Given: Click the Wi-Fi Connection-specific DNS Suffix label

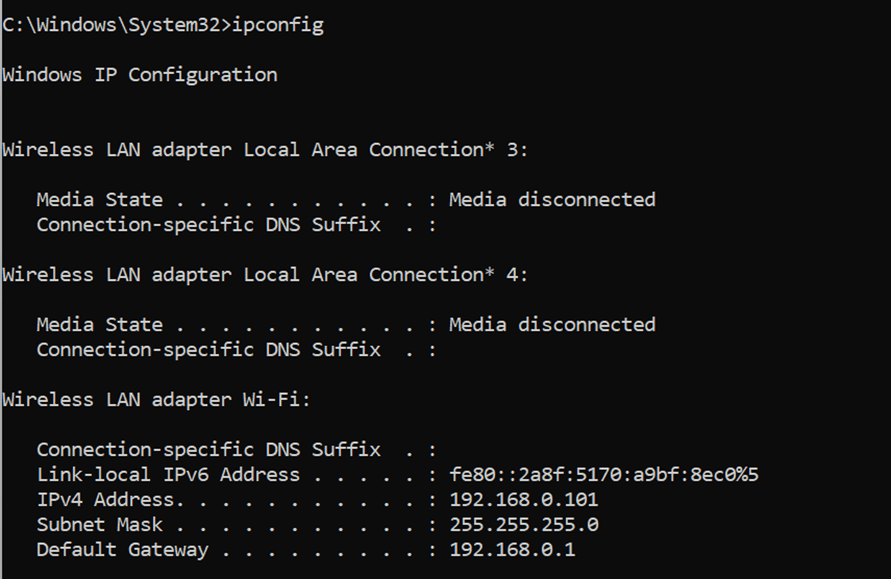Looking at the screenshot, I should pyautogui.click(x=209, y=450).
